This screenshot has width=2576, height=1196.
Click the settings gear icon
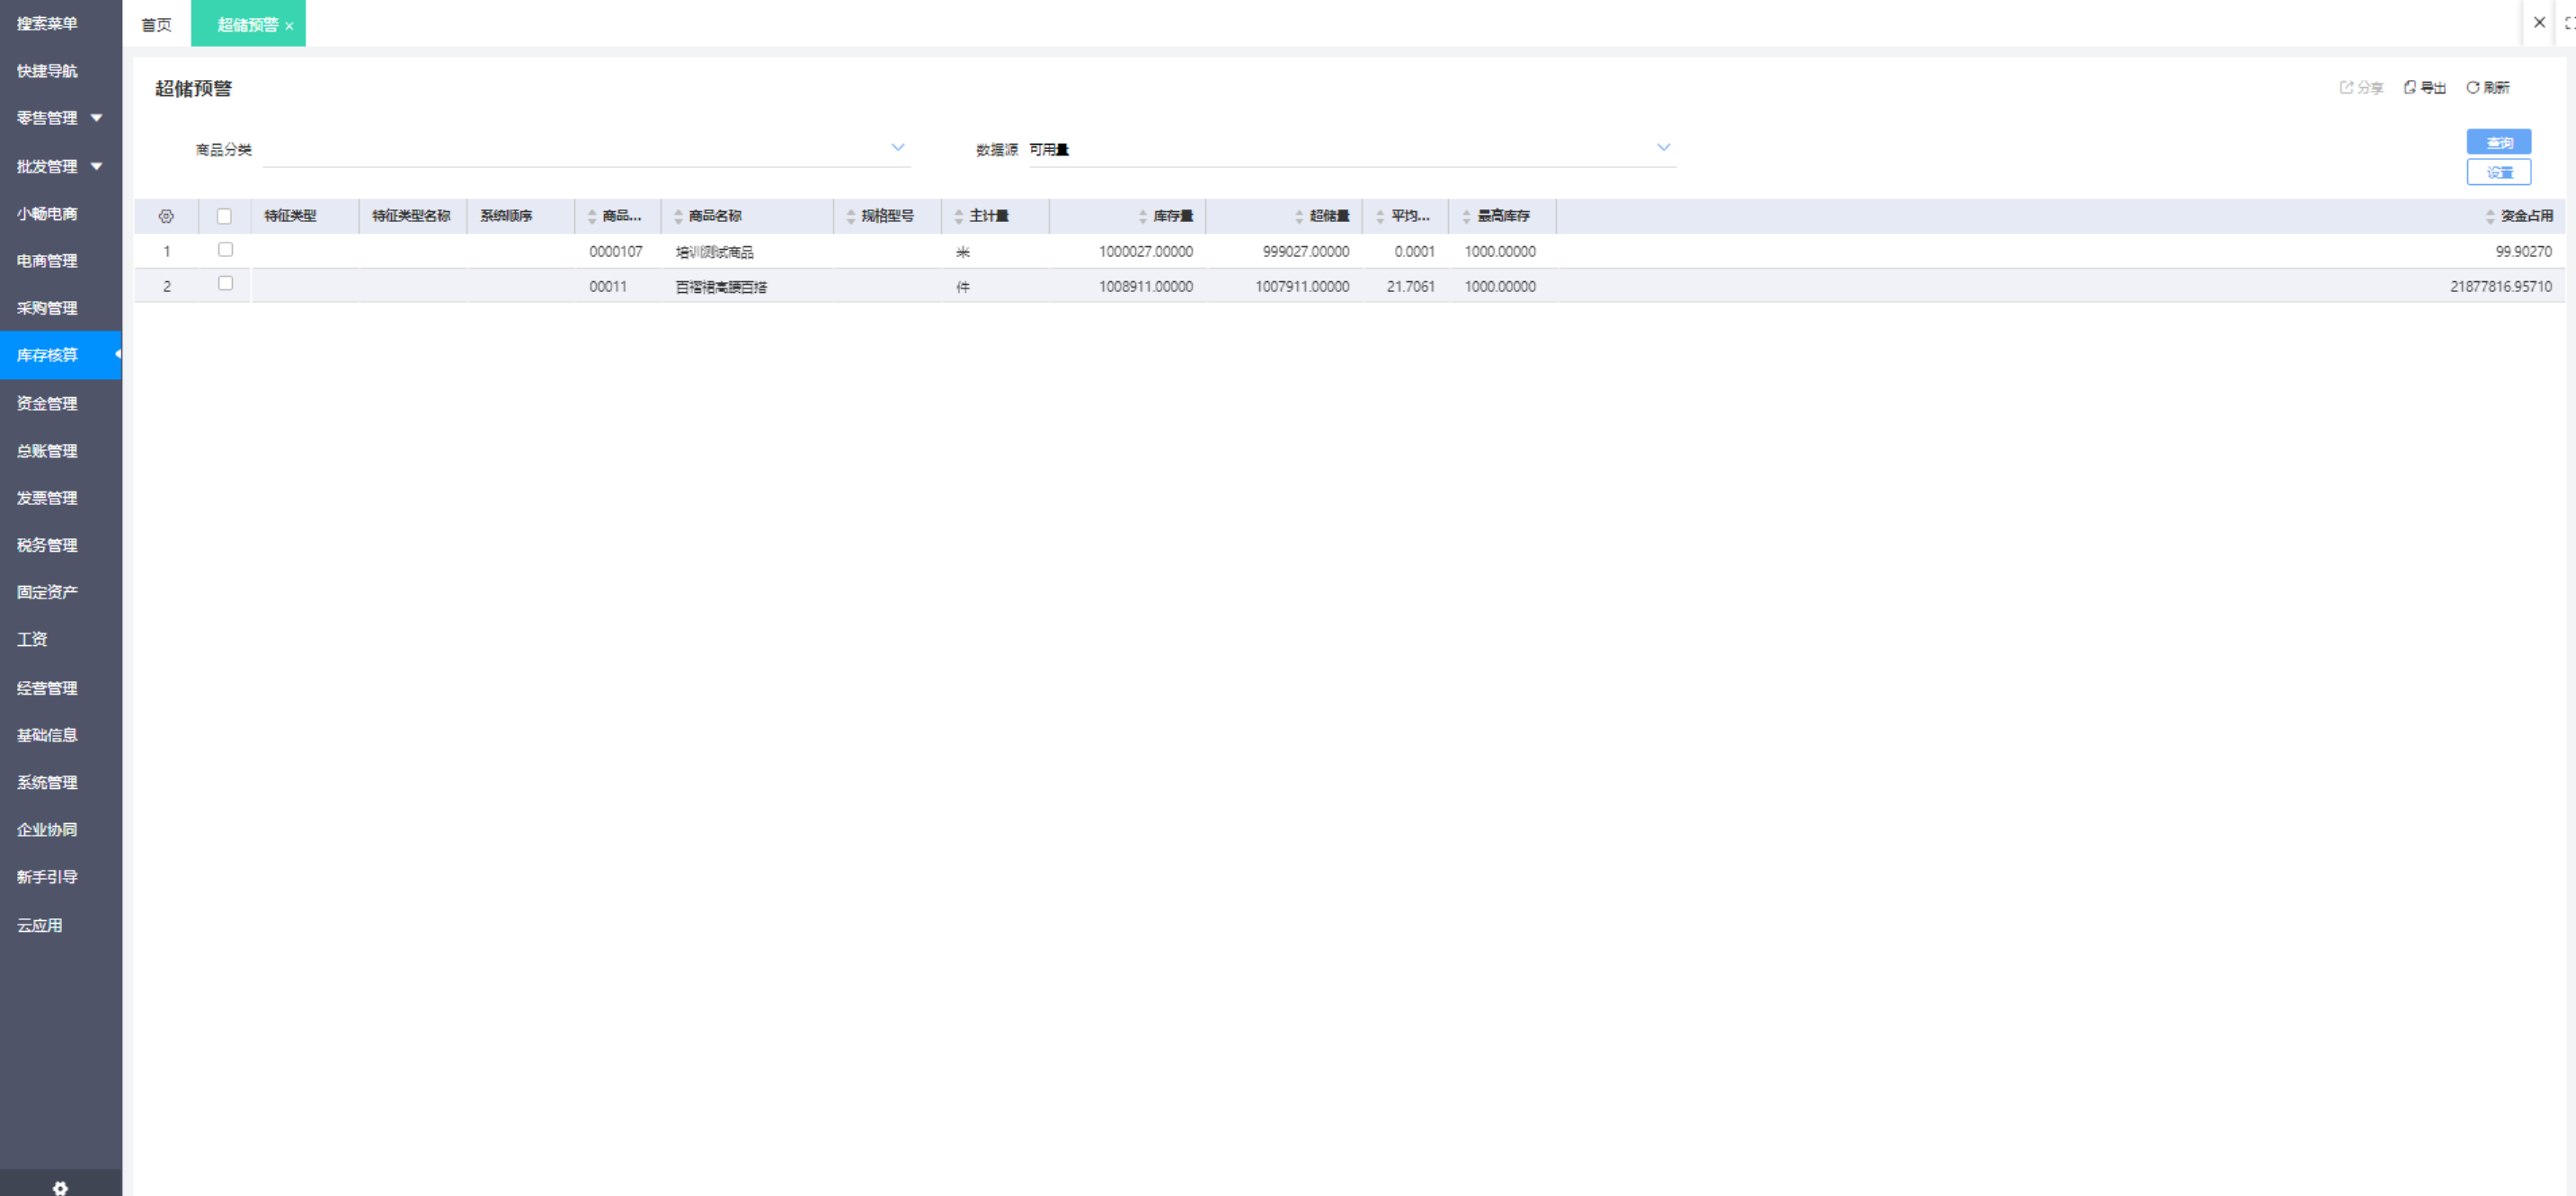(61, 1186)
